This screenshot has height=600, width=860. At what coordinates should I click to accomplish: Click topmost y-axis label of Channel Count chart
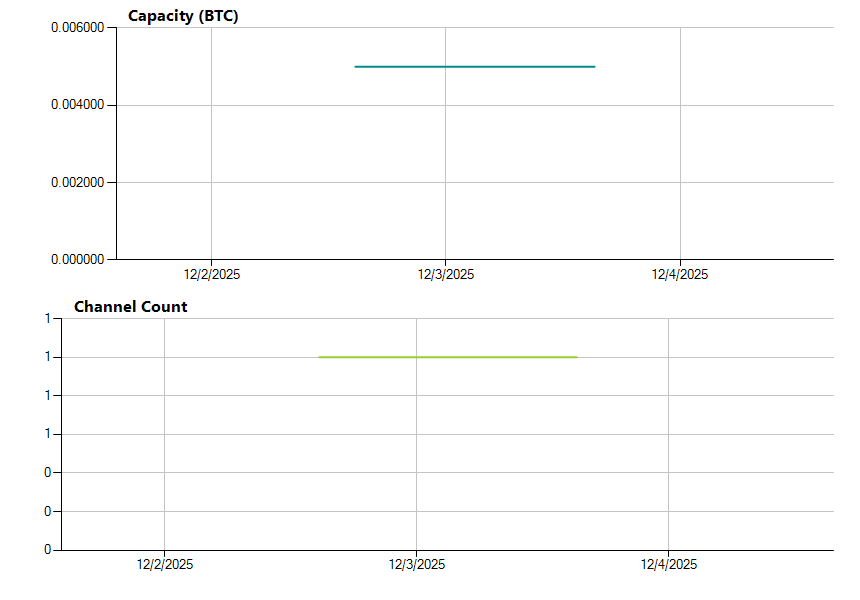pyautogui.click(x=46, y=319)
